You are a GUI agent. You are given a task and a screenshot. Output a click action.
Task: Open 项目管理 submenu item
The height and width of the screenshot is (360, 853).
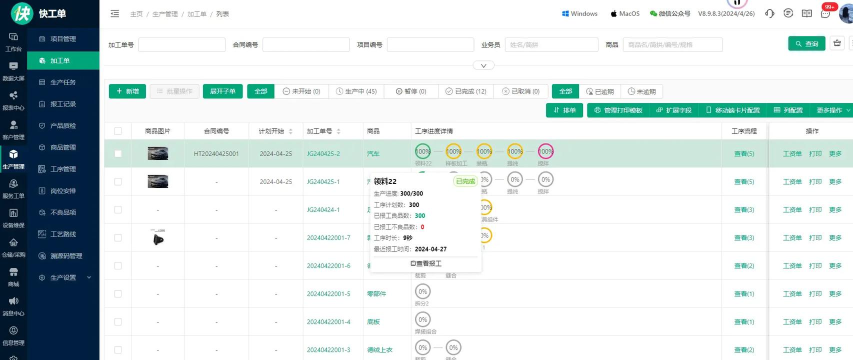pyautogui.click(x=63, y=39)
